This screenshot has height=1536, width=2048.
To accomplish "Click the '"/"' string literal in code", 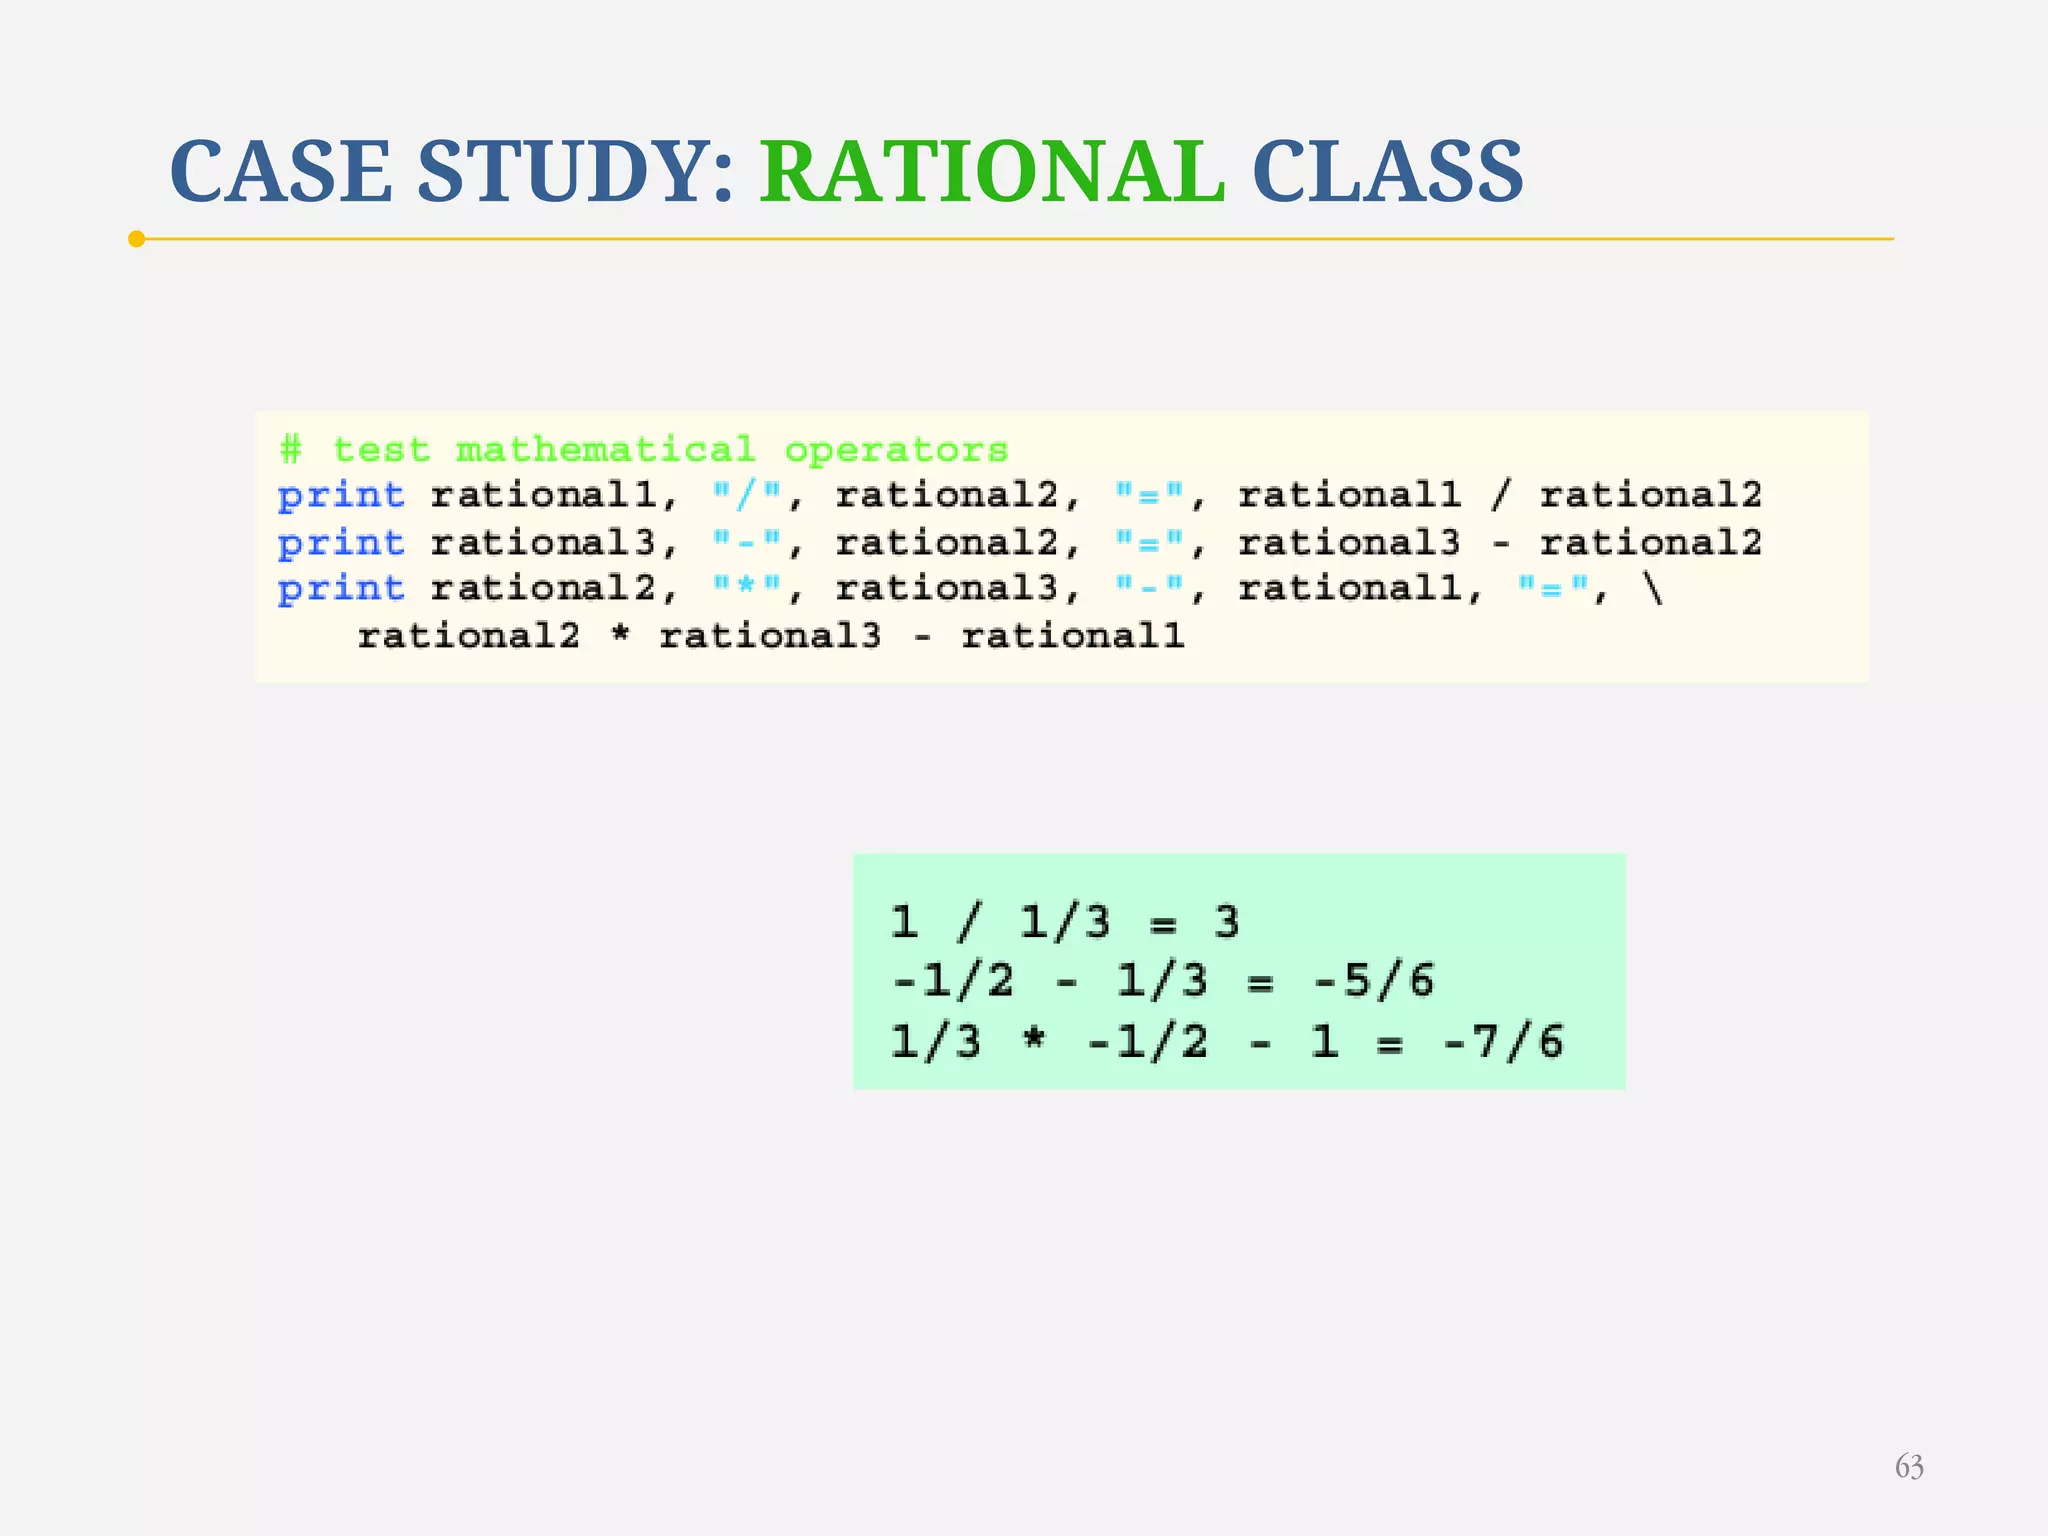I will tap(746, 494).
